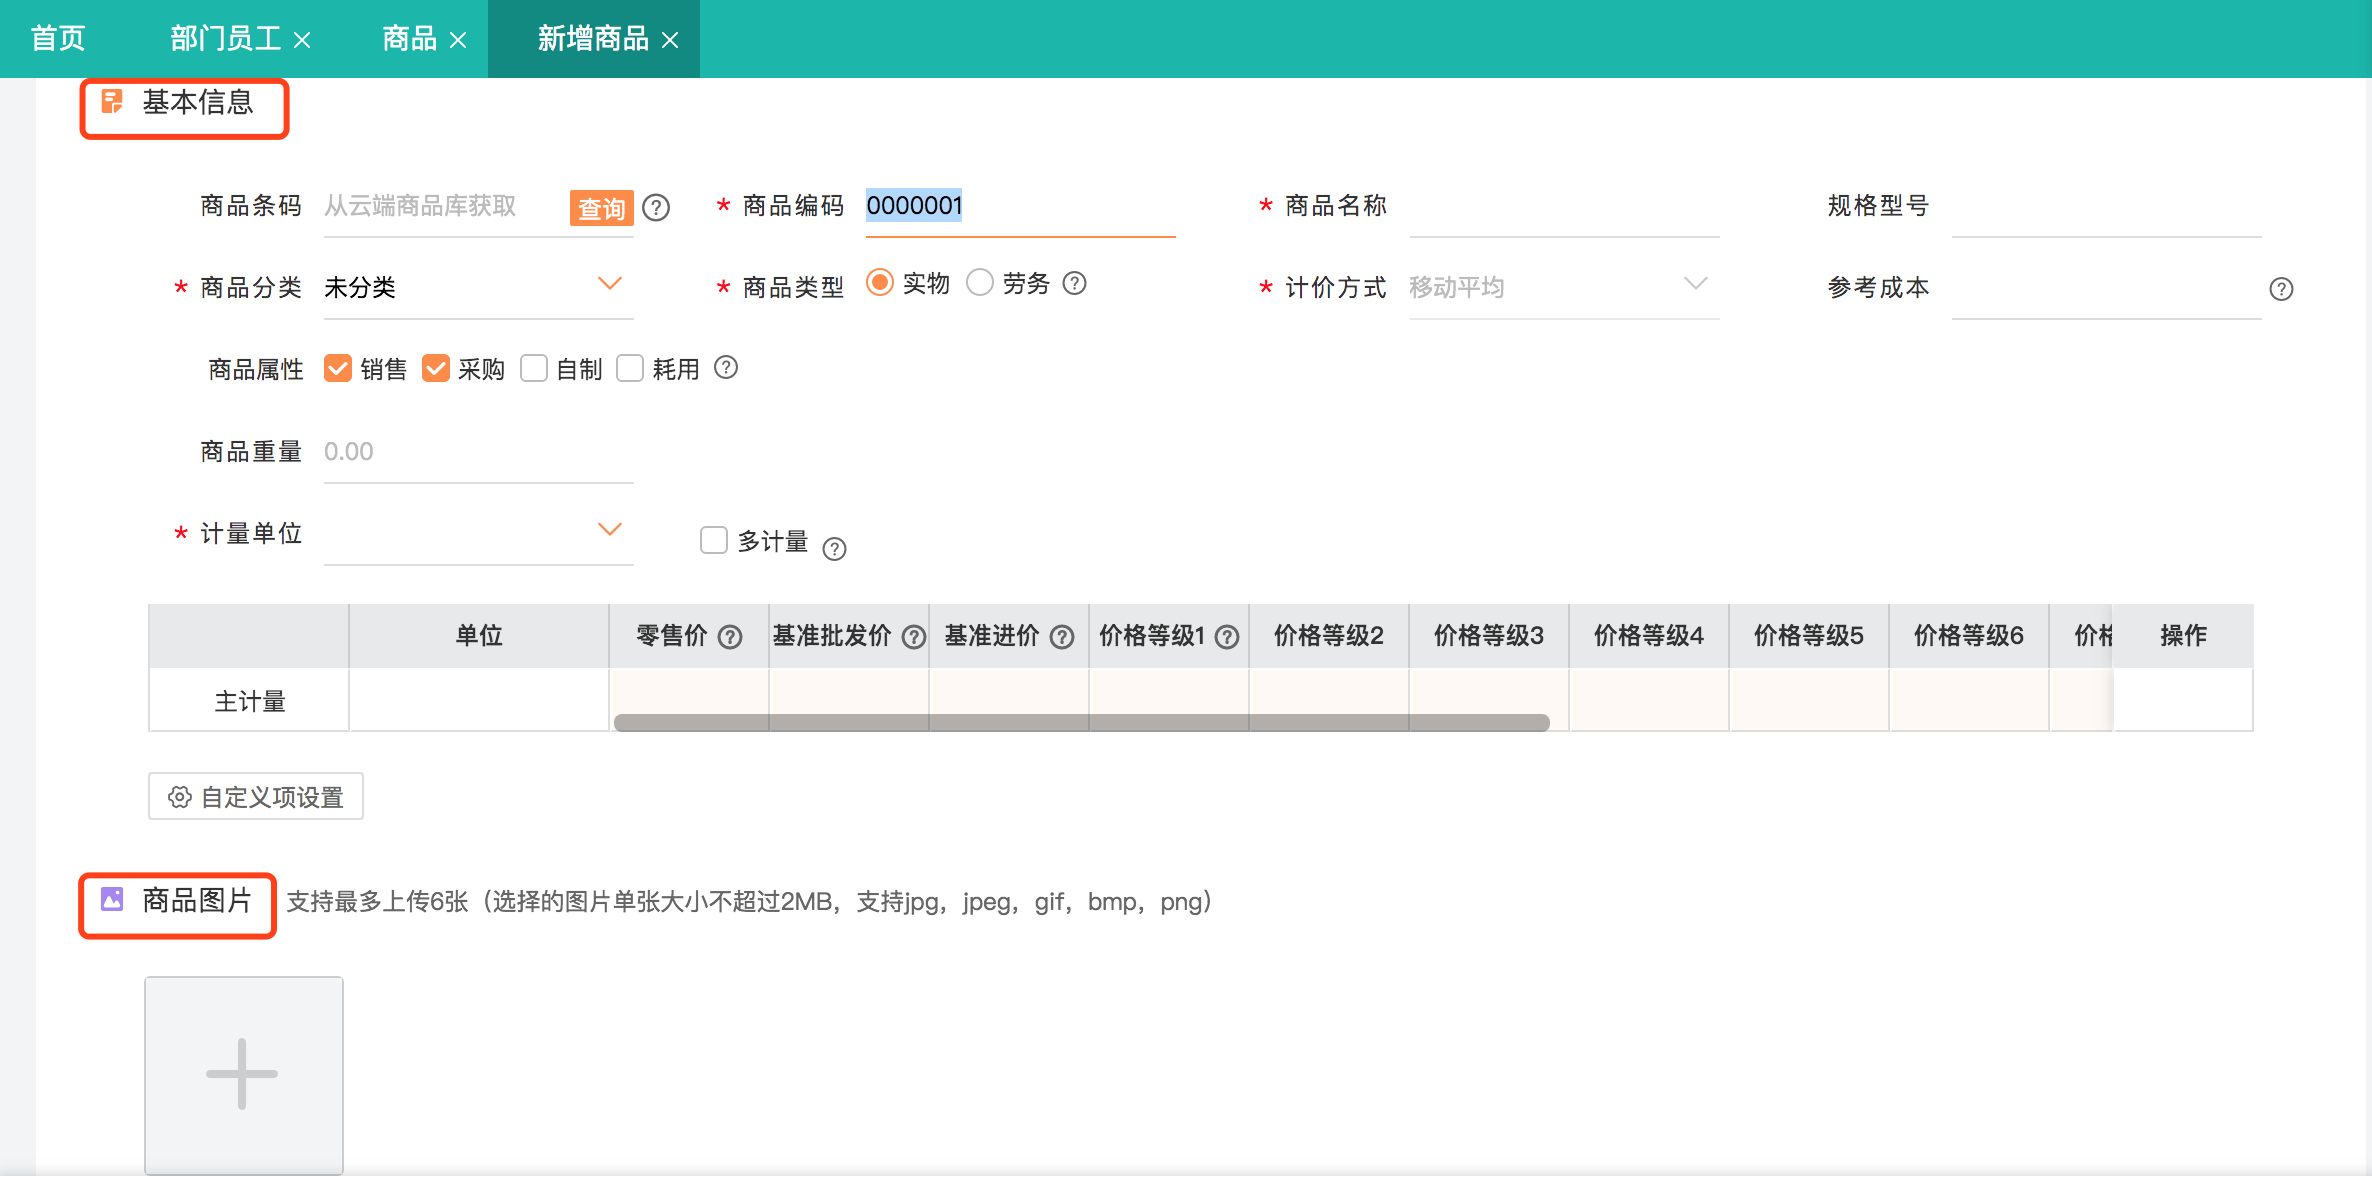This screenshot has height=1184, width=2372.
Task: Toggle the 采购 checkbox off
Action: [439, 367]
